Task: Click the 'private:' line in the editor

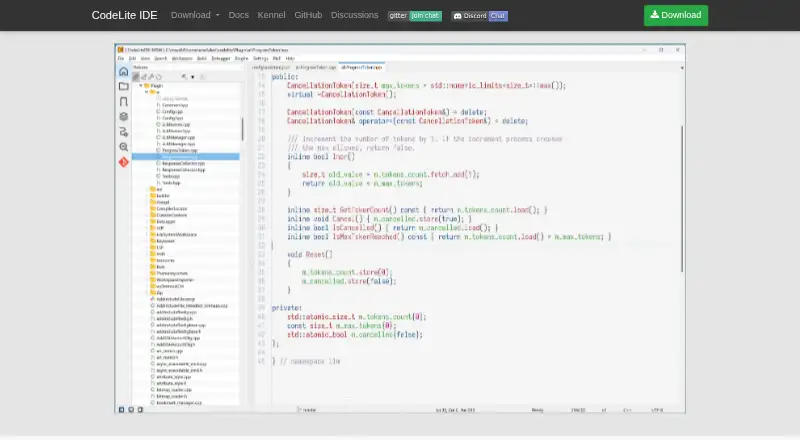Action: (286, 308)
